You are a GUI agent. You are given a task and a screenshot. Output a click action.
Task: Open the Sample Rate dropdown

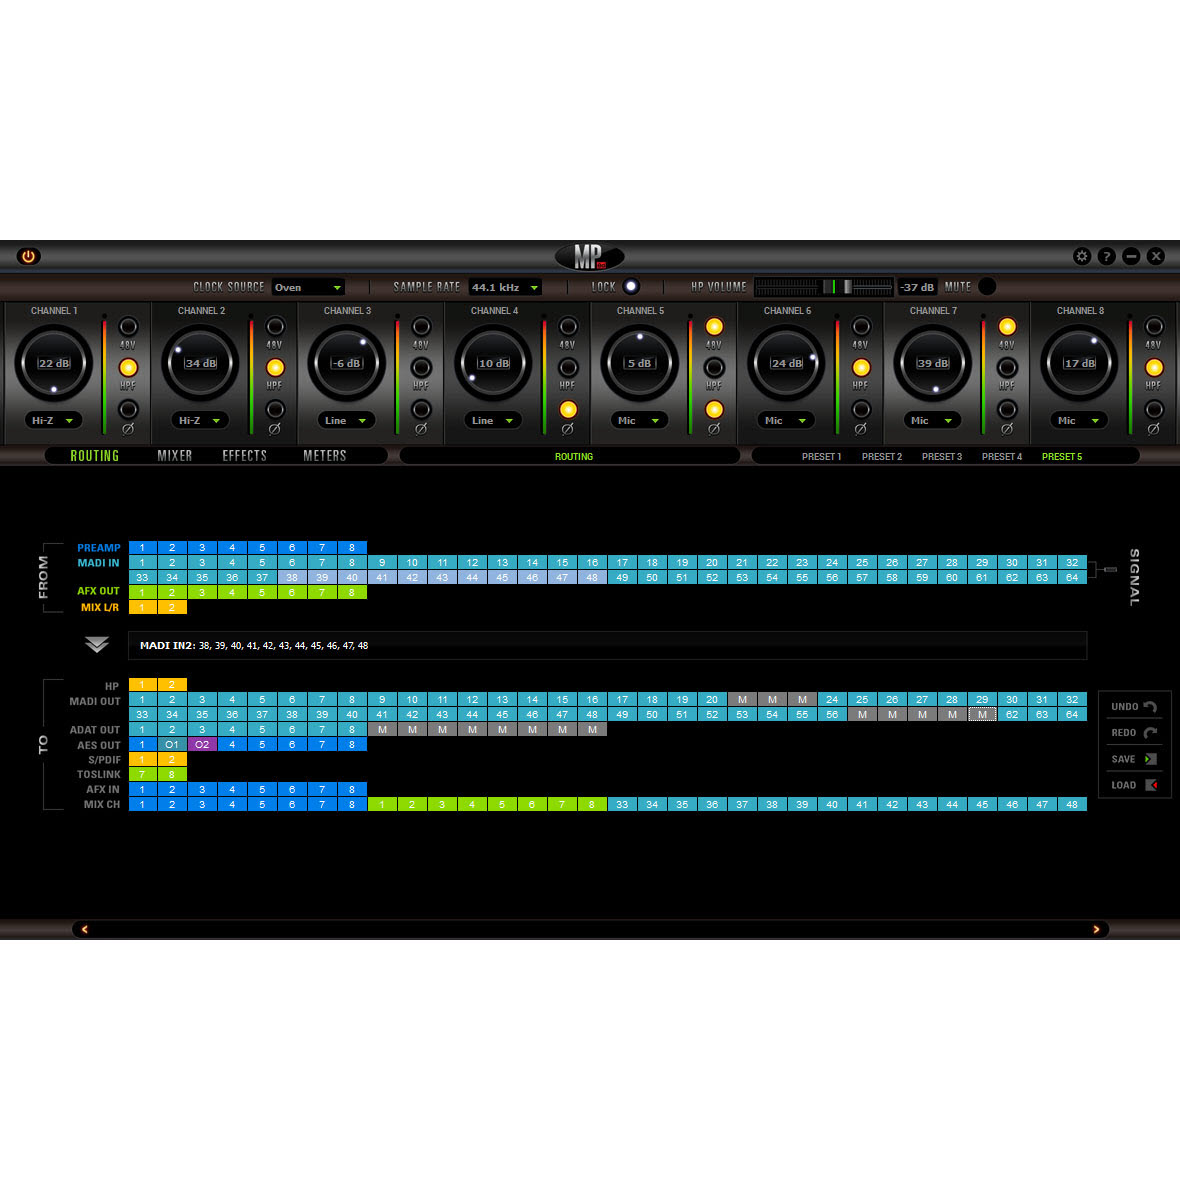pos(505,287)
